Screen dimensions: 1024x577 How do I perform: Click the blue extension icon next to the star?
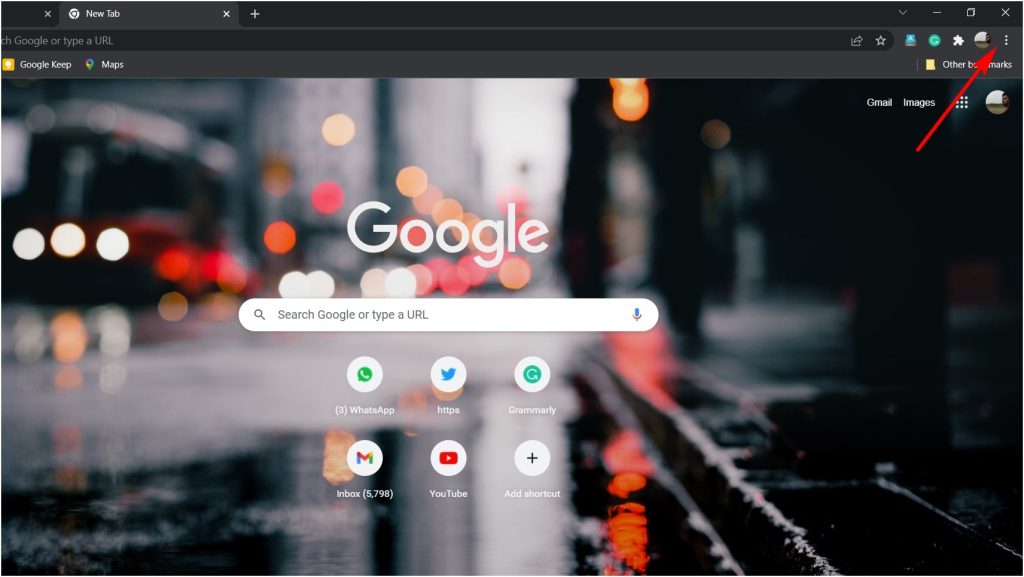(910, 40)
